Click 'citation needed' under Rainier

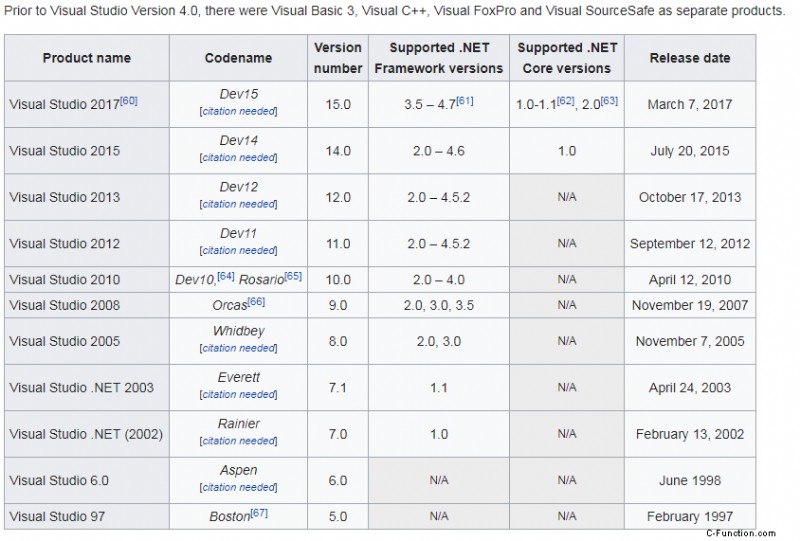(238, 440)
